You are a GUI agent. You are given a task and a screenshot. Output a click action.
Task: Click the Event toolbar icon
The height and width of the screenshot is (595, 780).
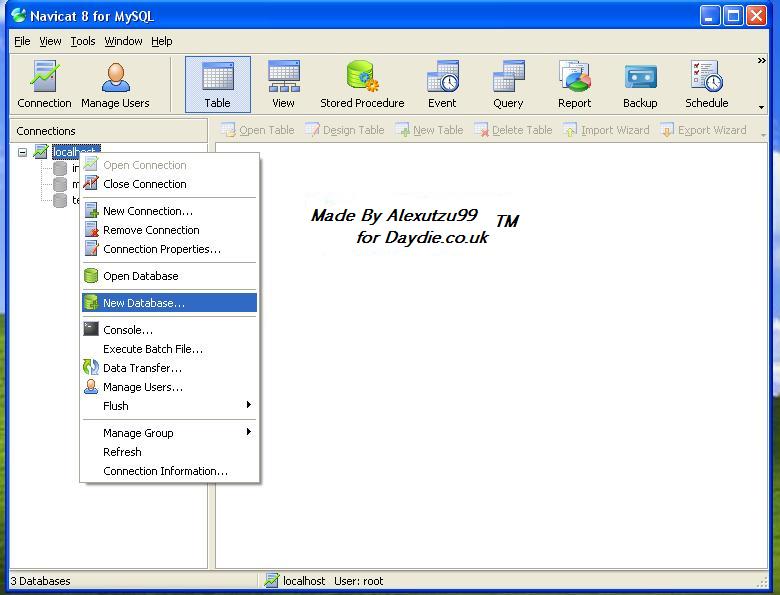(442, 84)
